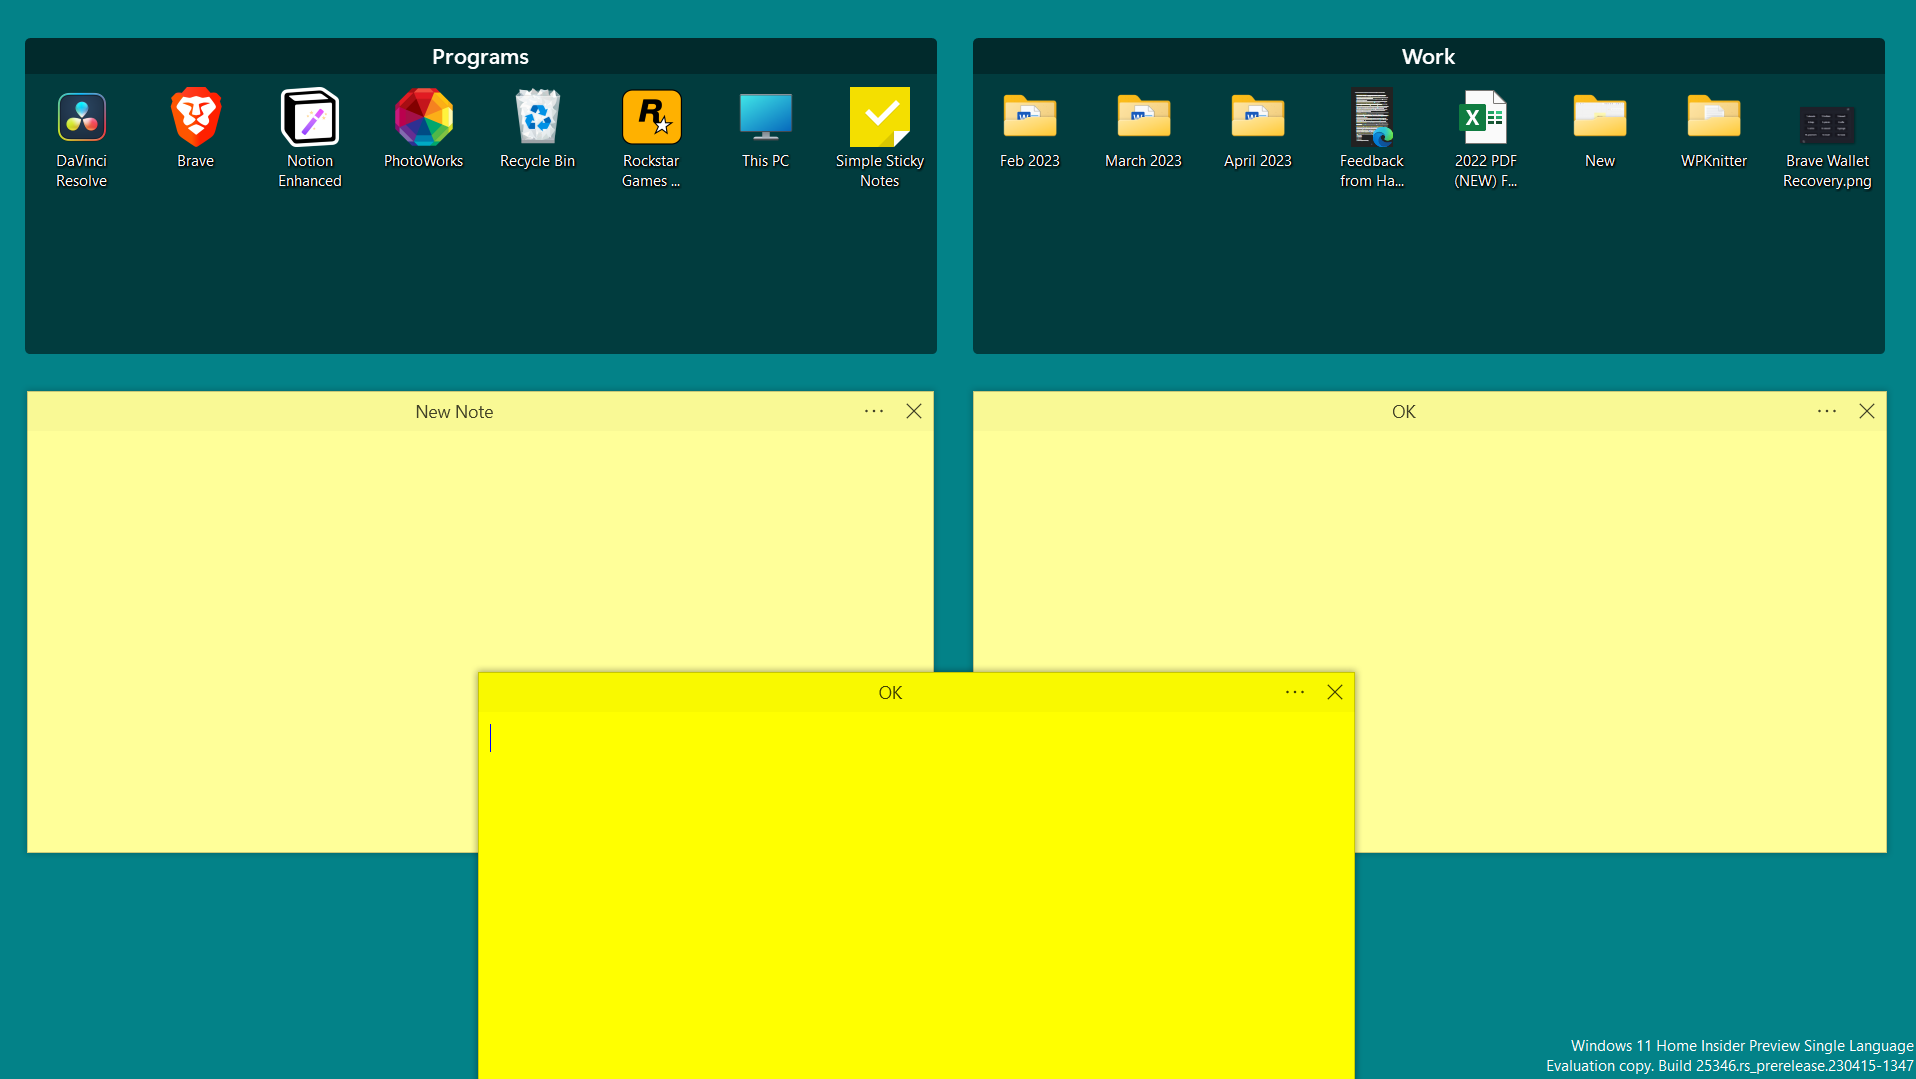Screen dimensions: 1916x1079
Task: Open the Feedback from Ha document
Action: pyautogui.click(x=1371, y=117)
